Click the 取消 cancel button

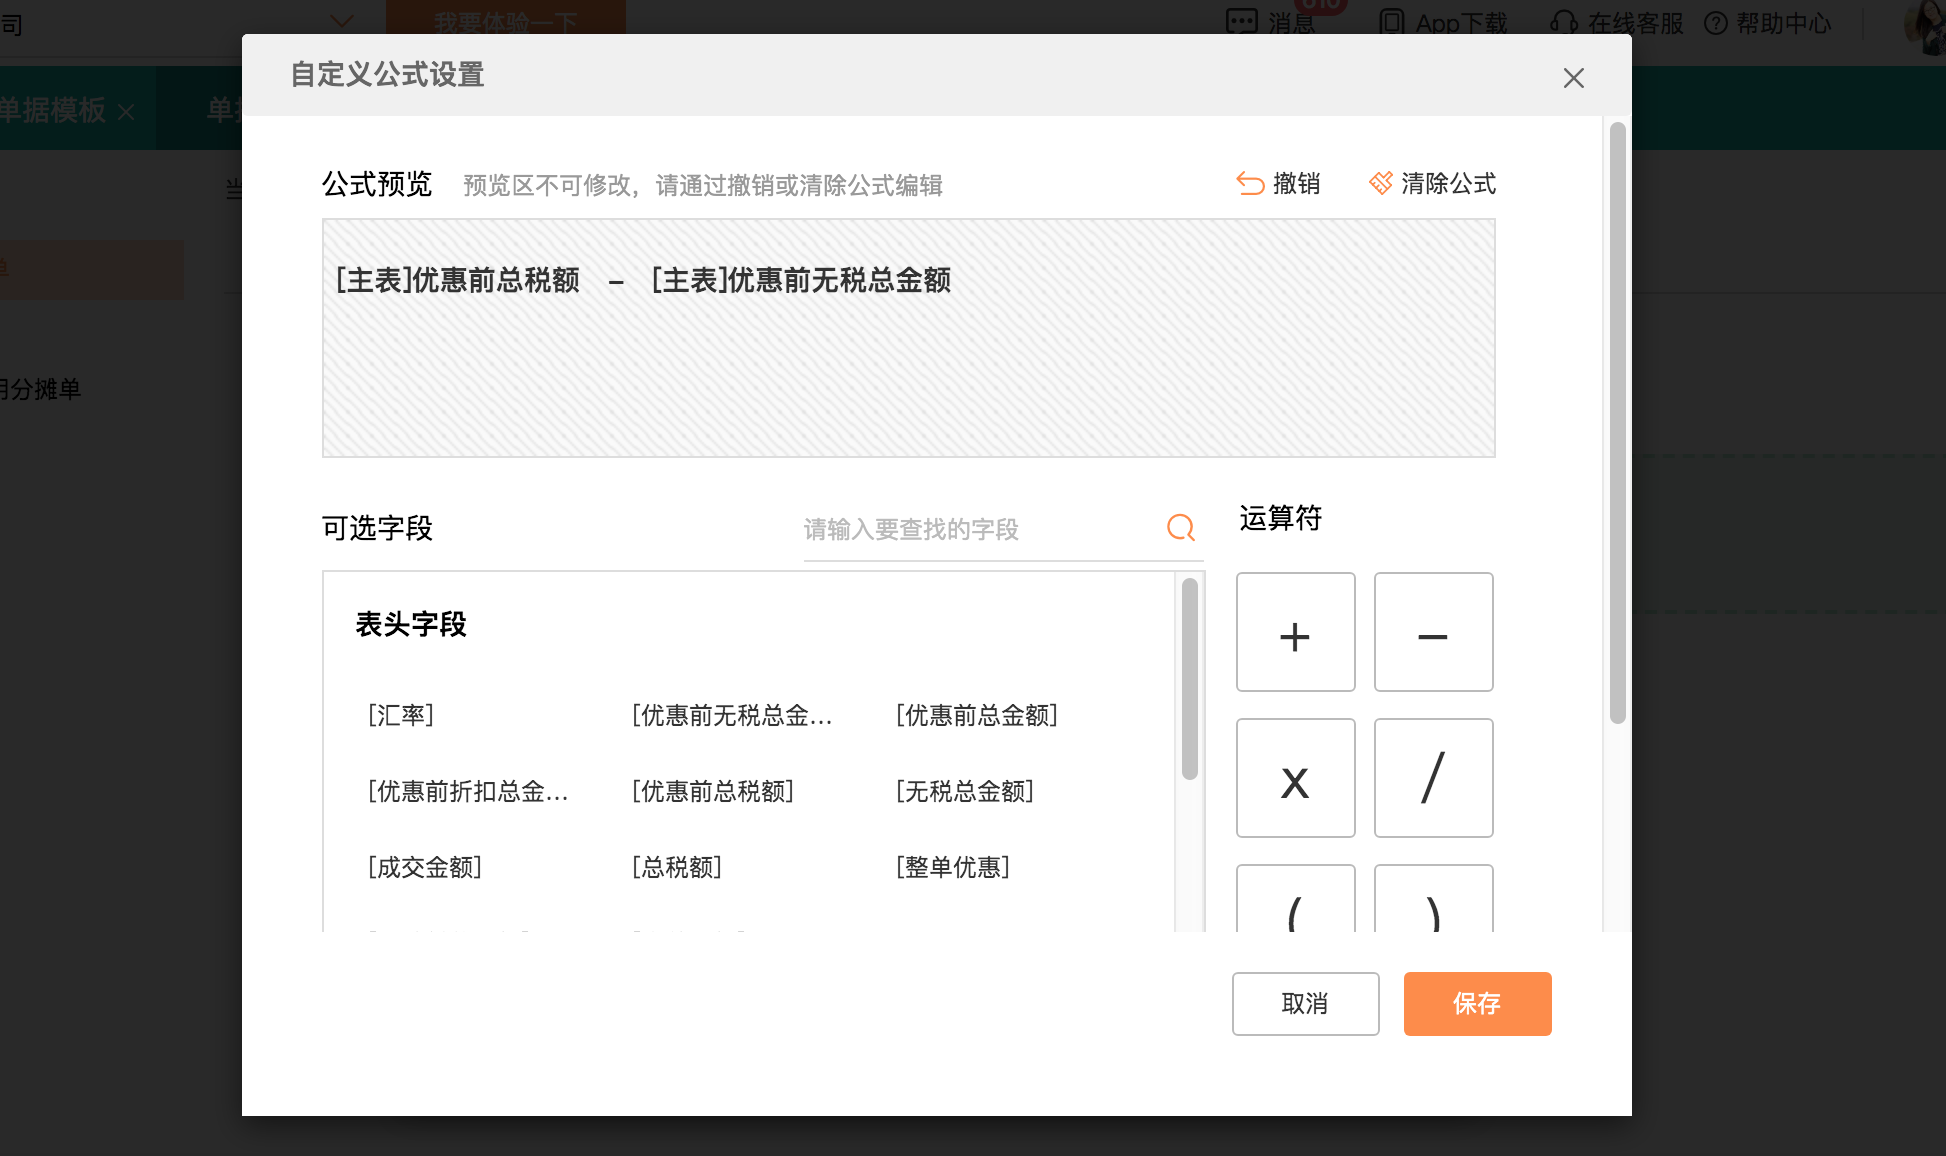coord(1305,1003)
